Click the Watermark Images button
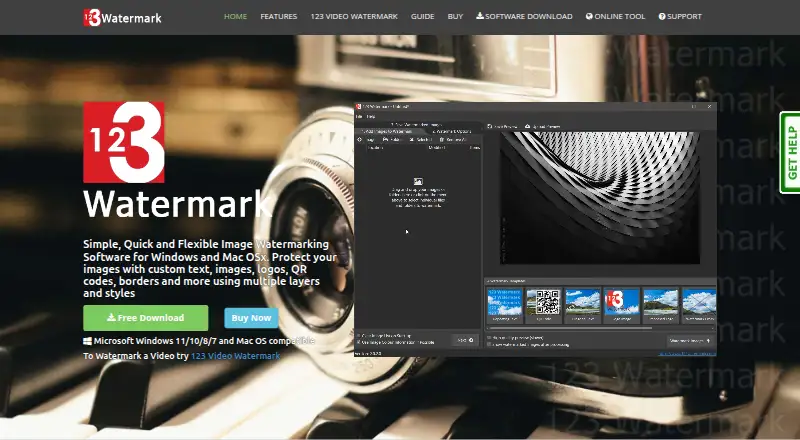 (x=690, y=340)
